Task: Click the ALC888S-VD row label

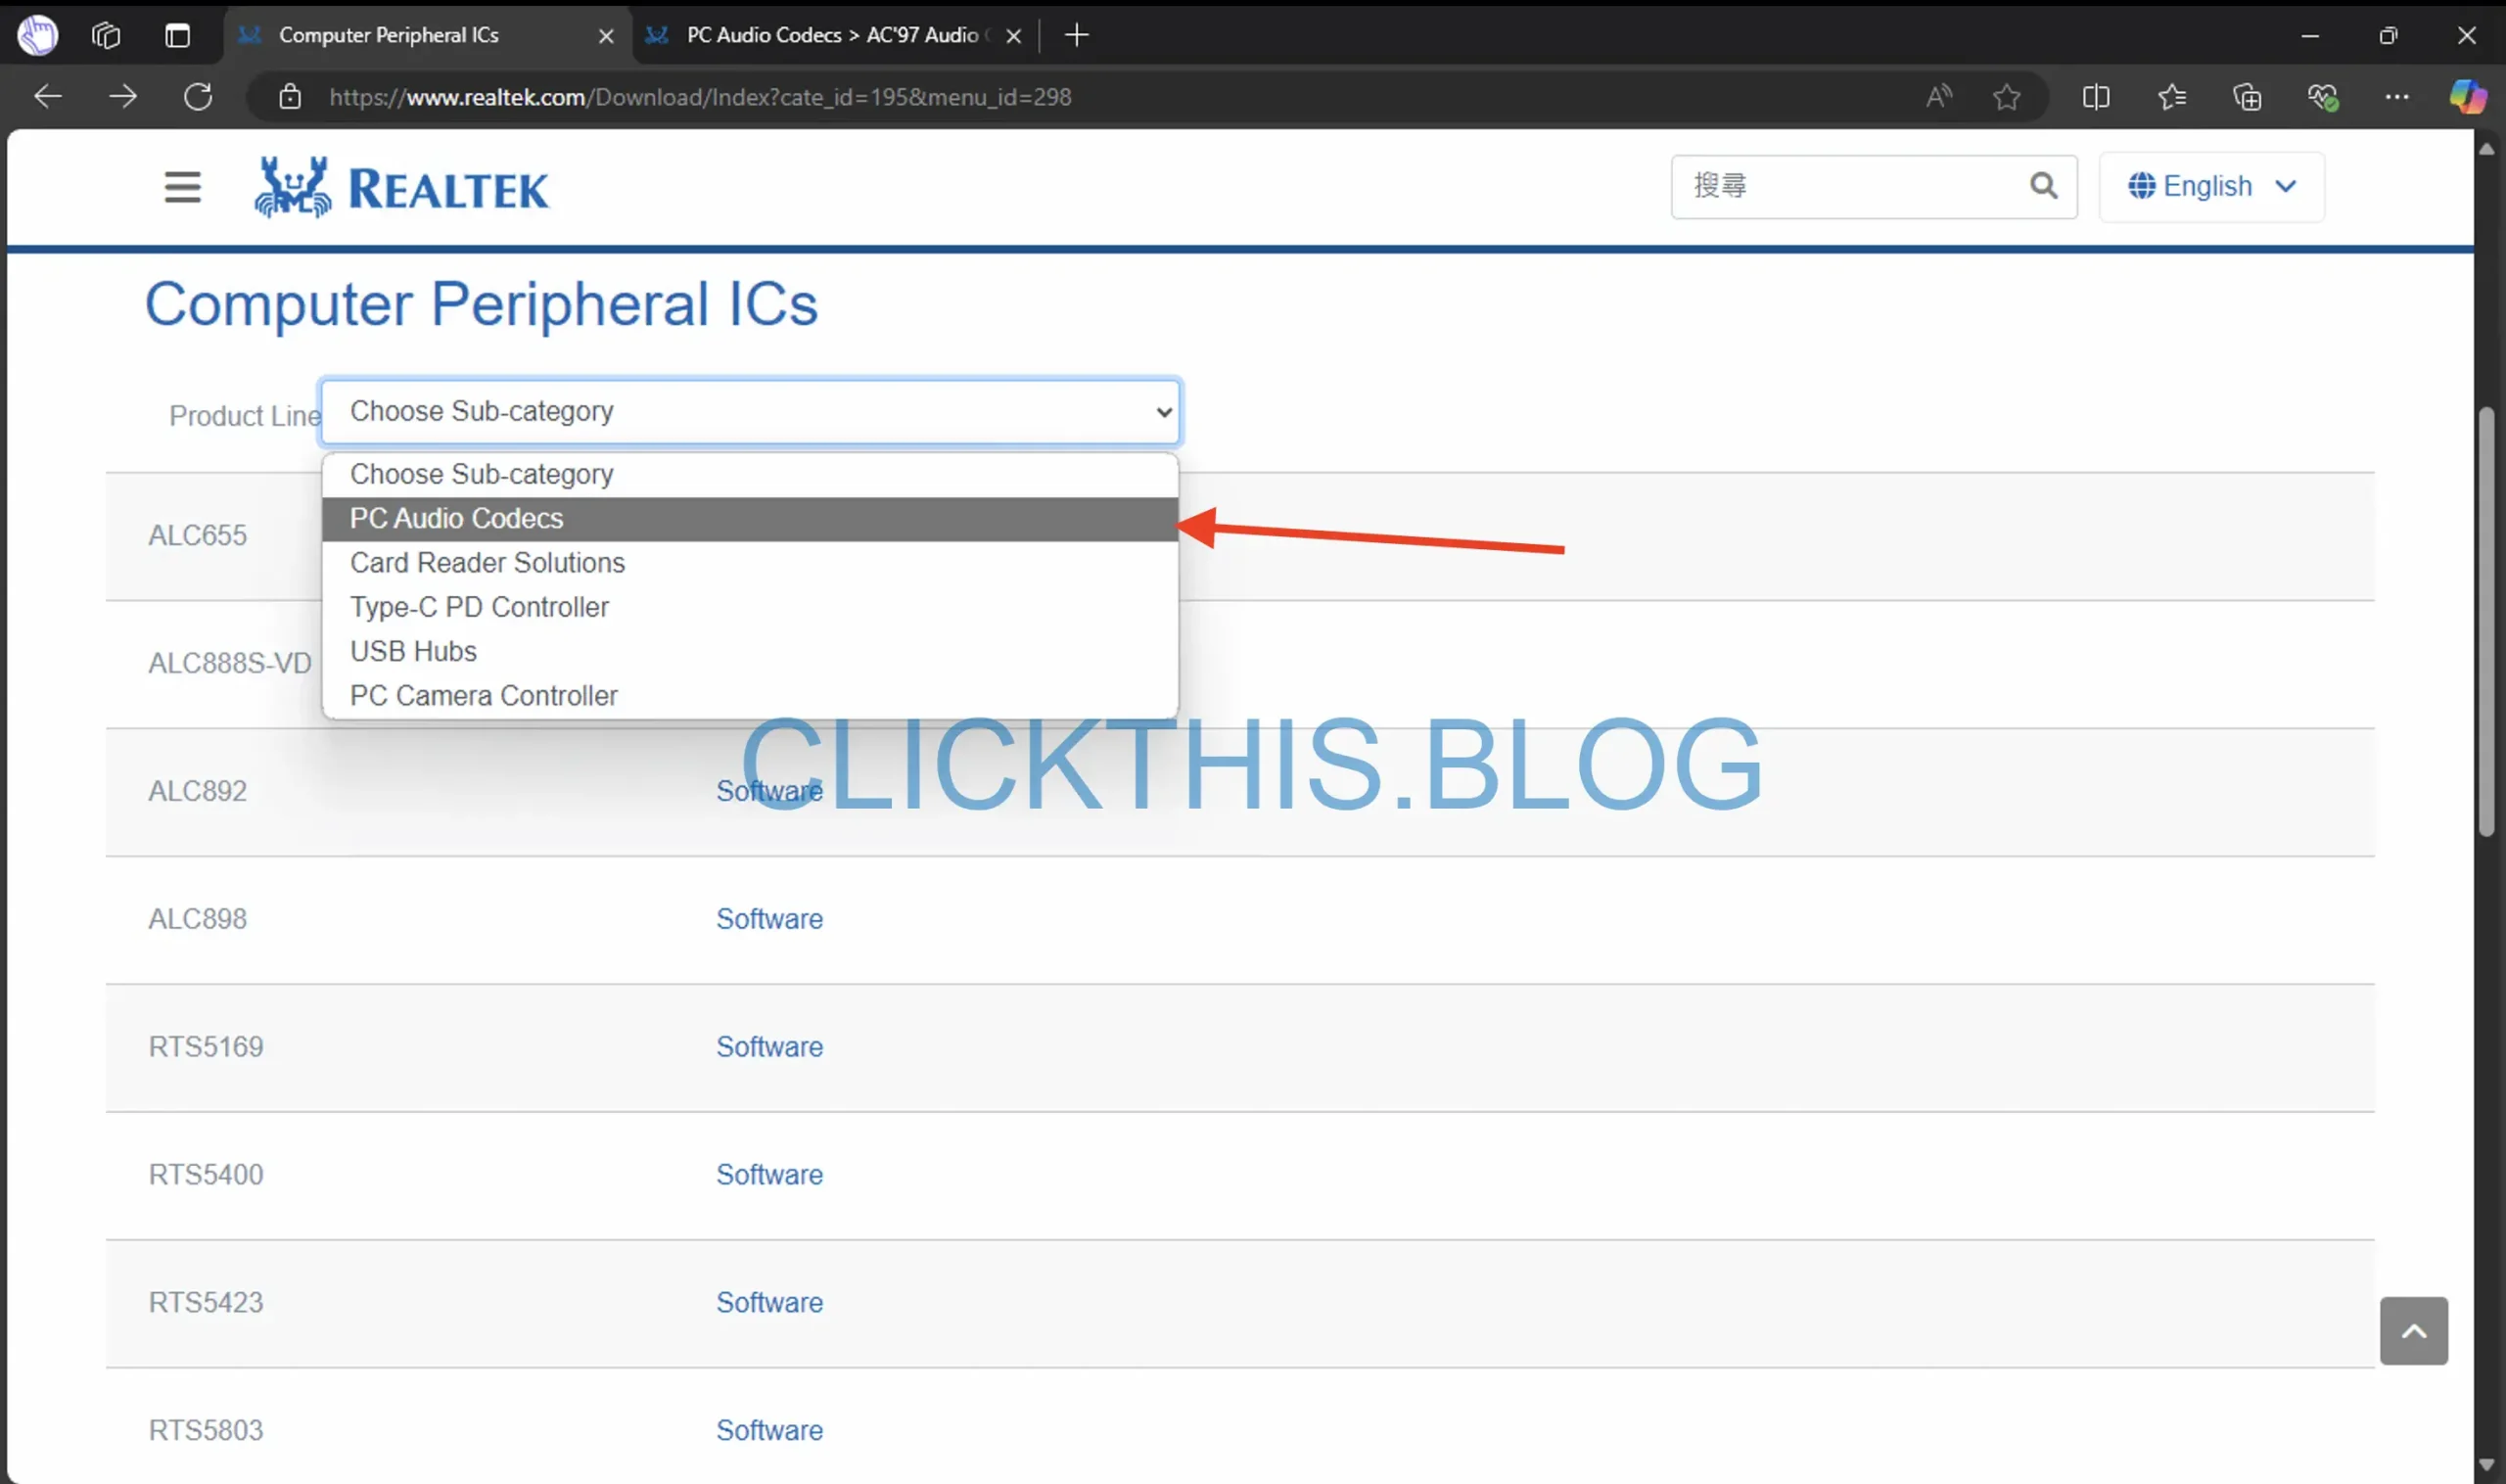Action: (x=230, y=664)
